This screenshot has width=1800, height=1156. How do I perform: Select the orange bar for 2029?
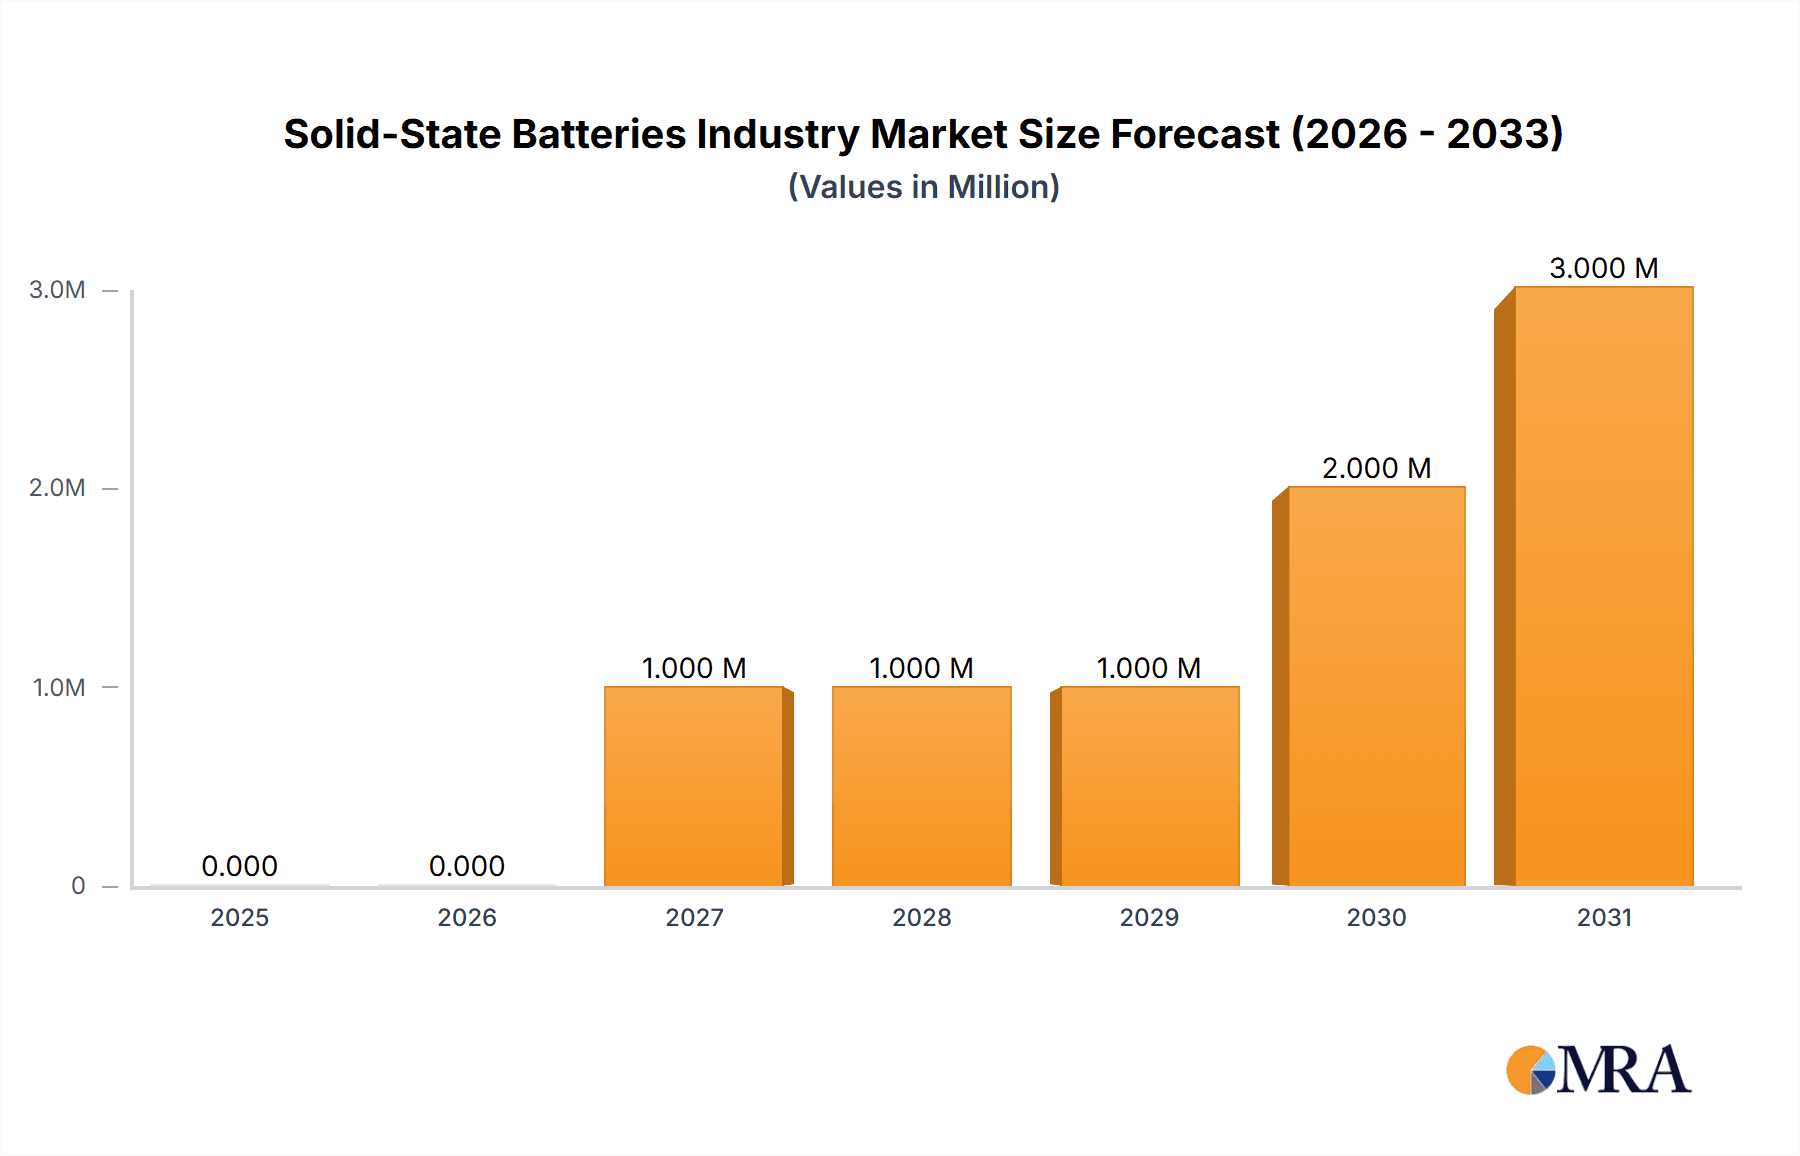coord(1147,790)
